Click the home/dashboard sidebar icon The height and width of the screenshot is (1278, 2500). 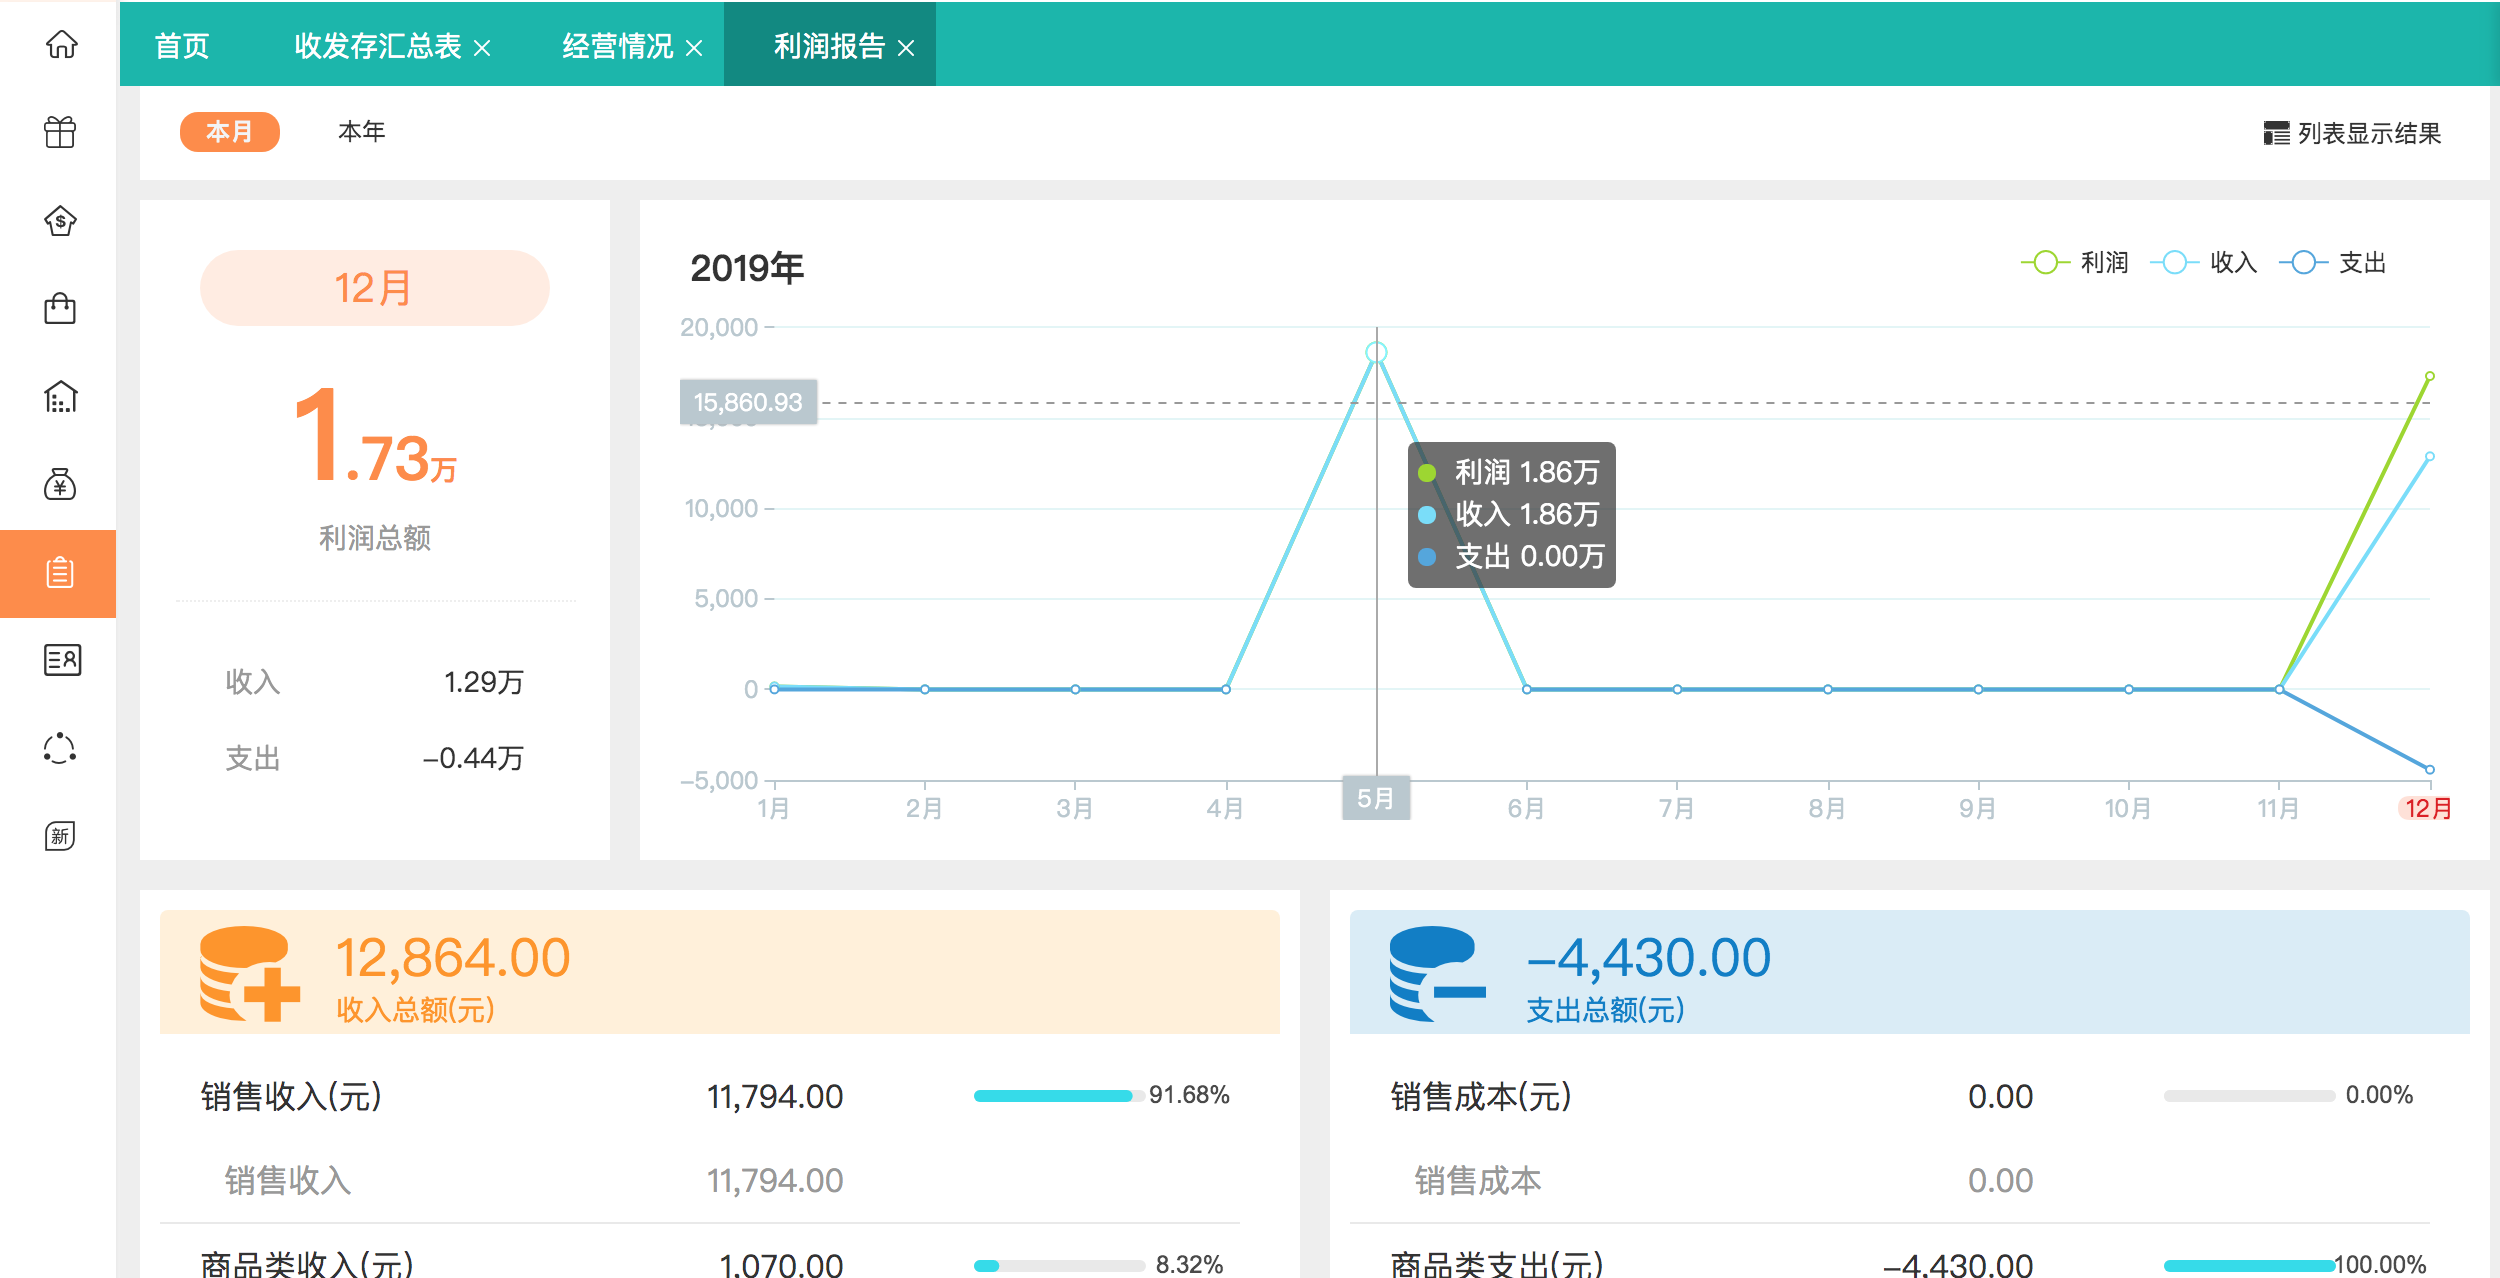click(62, 44)
